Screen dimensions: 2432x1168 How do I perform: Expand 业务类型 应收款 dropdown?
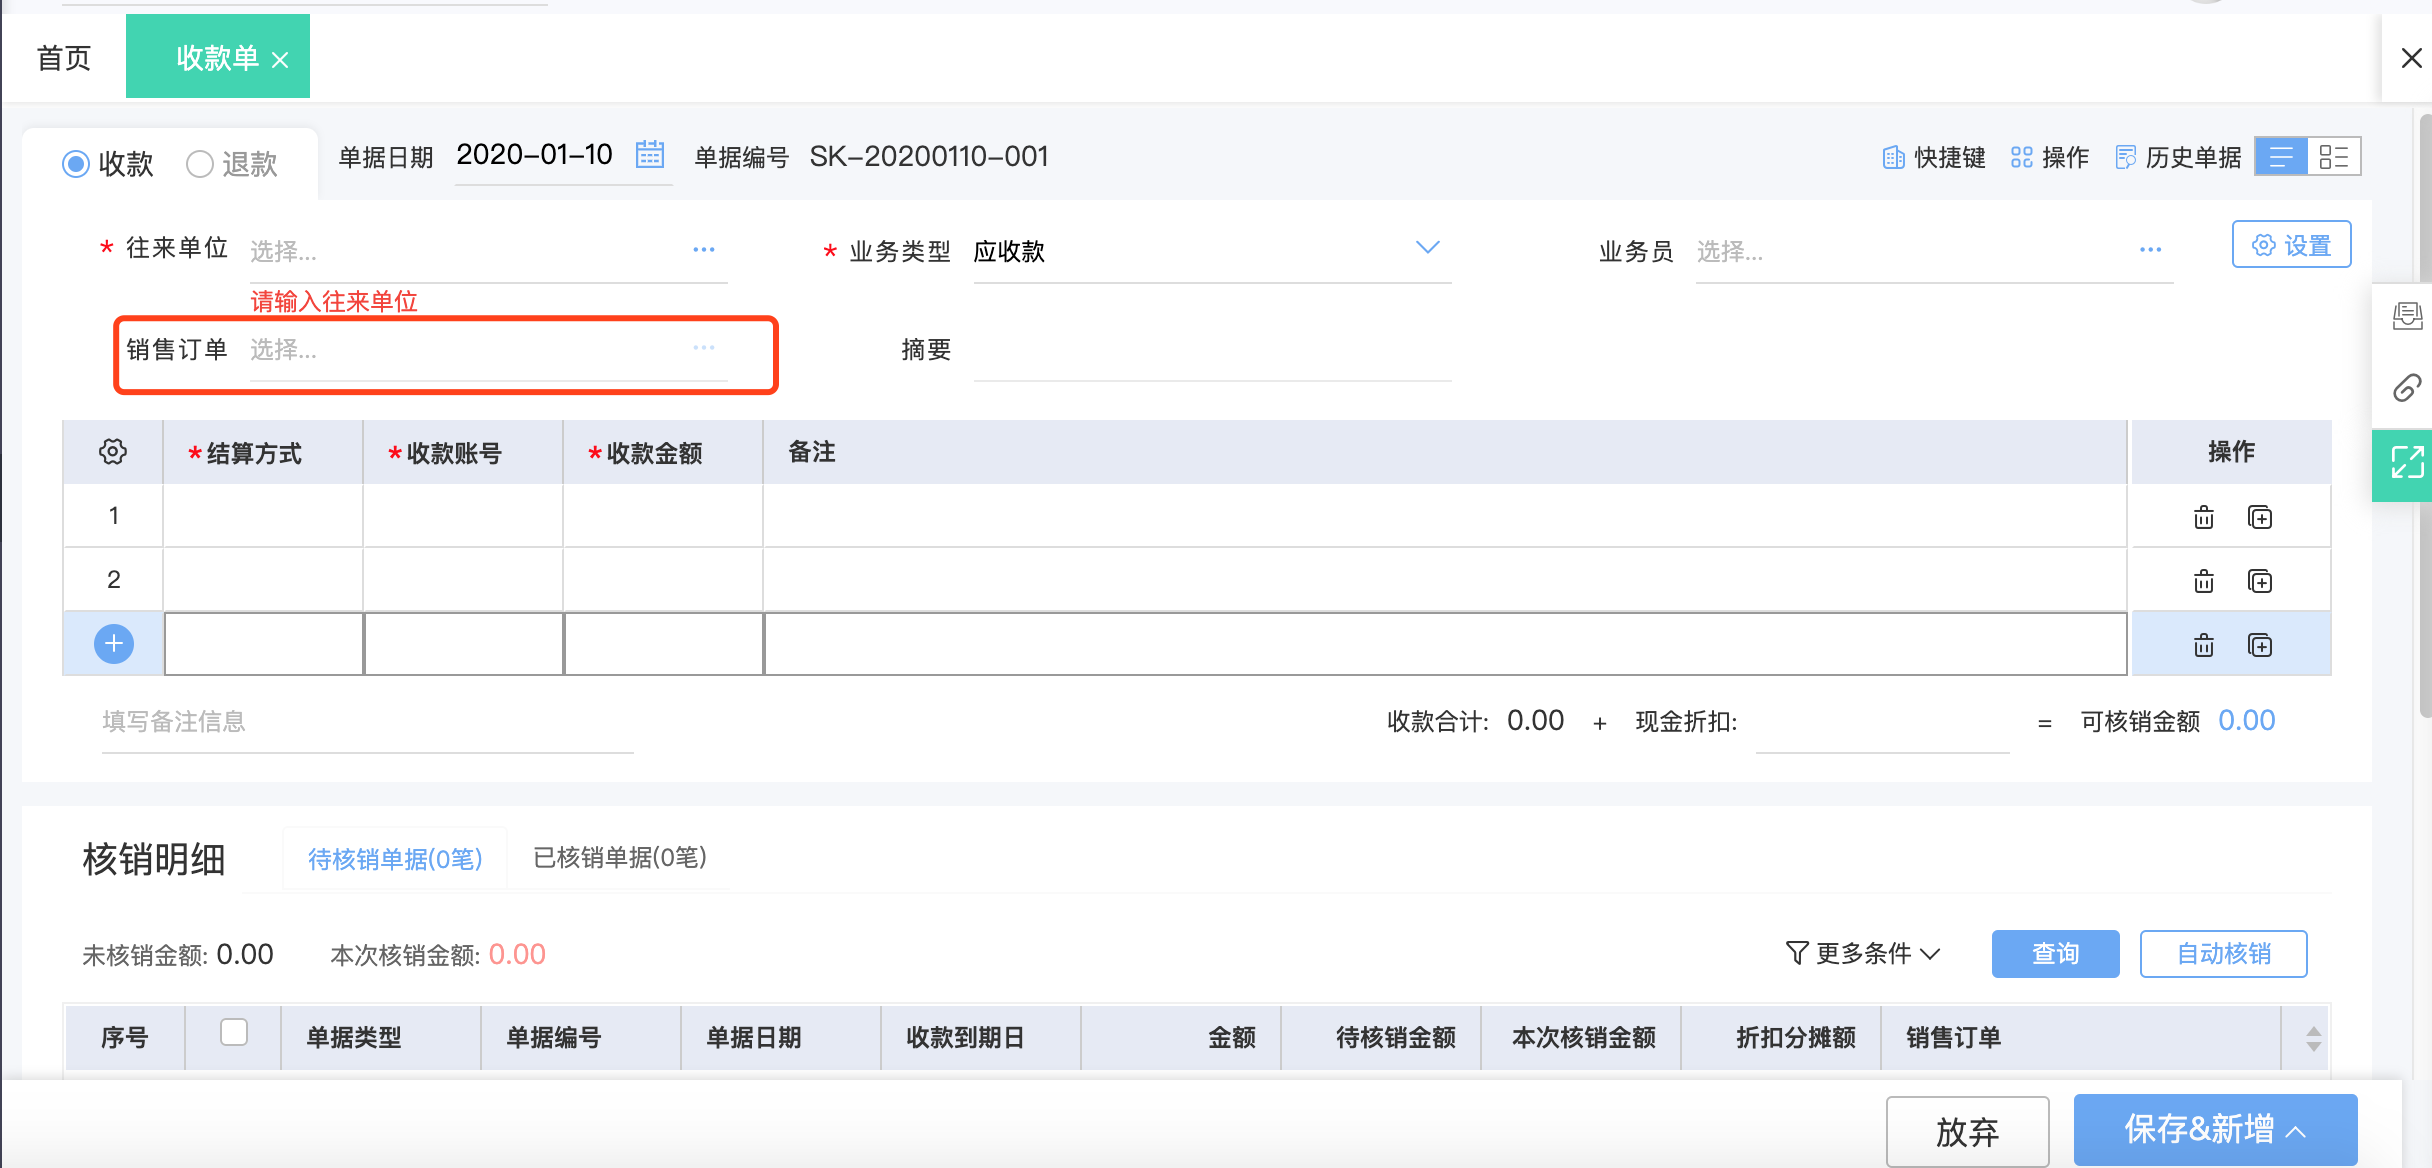pyautogui.click(x=1427, y=248)
